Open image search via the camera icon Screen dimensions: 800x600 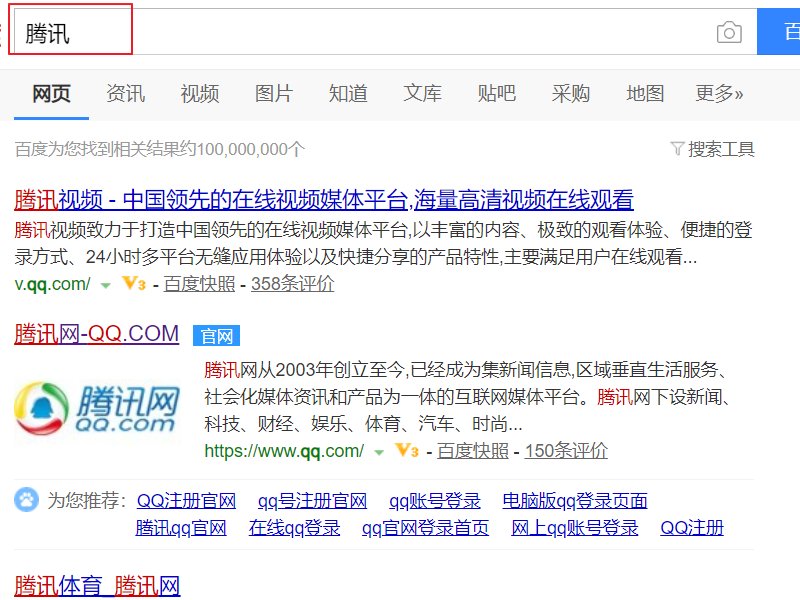pos(731,31)
